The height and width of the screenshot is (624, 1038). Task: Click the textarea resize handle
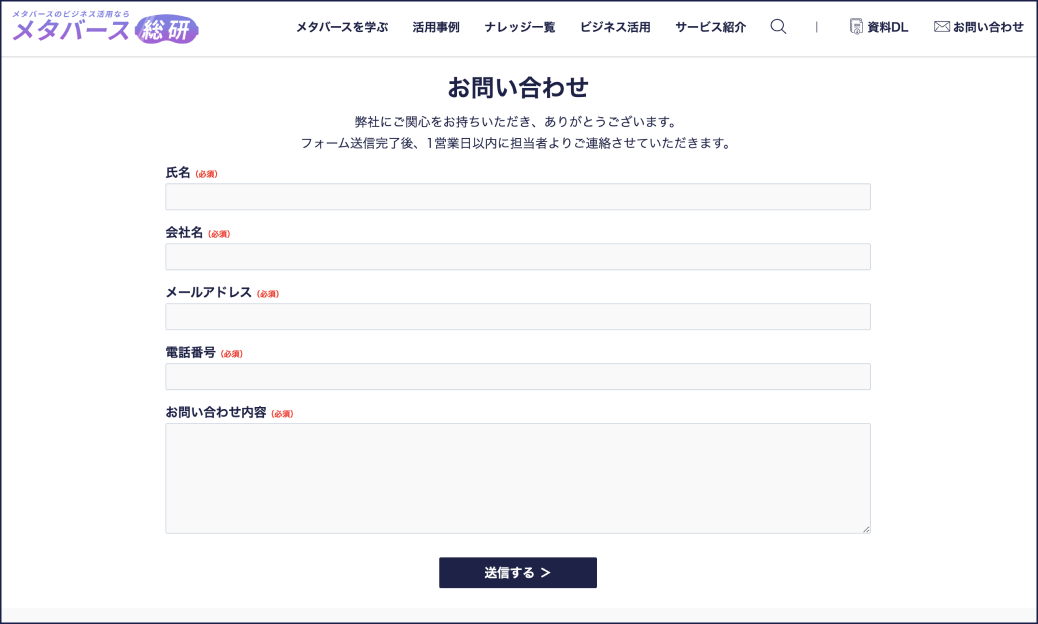[866, 527]
